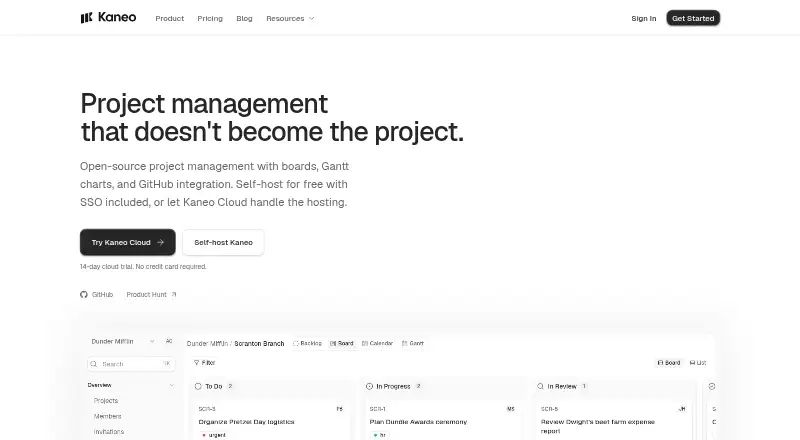Open task Plan Dundie Awards ceremony
This screenshot has height=440, width=800.
click(418, 422)
